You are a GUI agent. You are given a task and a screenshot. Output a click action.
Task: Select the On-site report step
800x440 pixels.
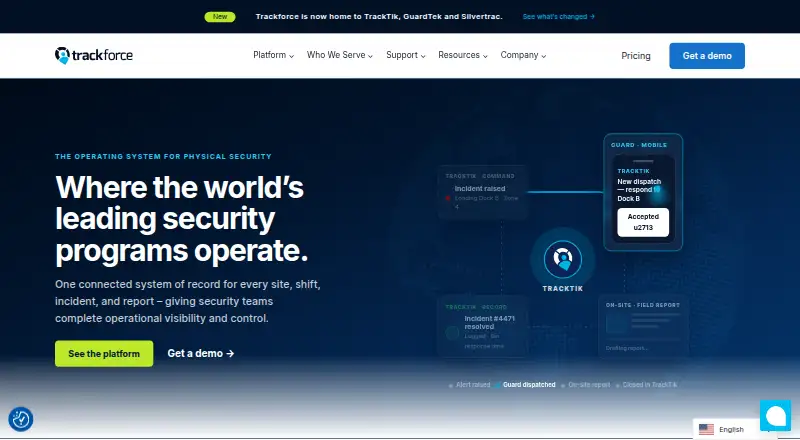pos(586,385)
